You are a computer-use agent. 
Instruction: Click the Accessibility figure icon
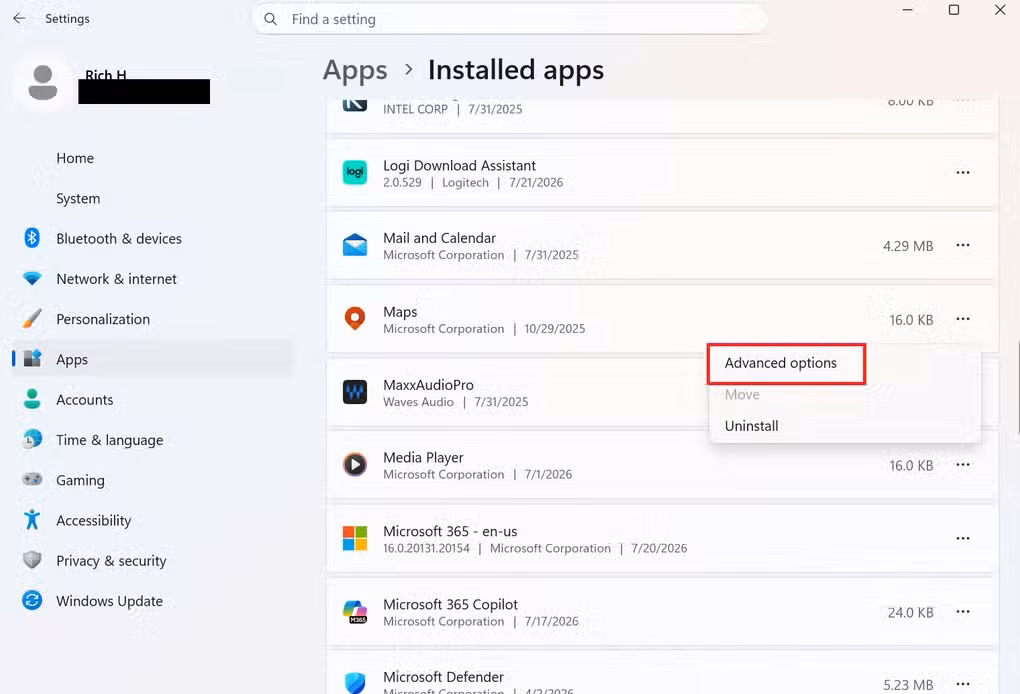(x=32, y=519)
